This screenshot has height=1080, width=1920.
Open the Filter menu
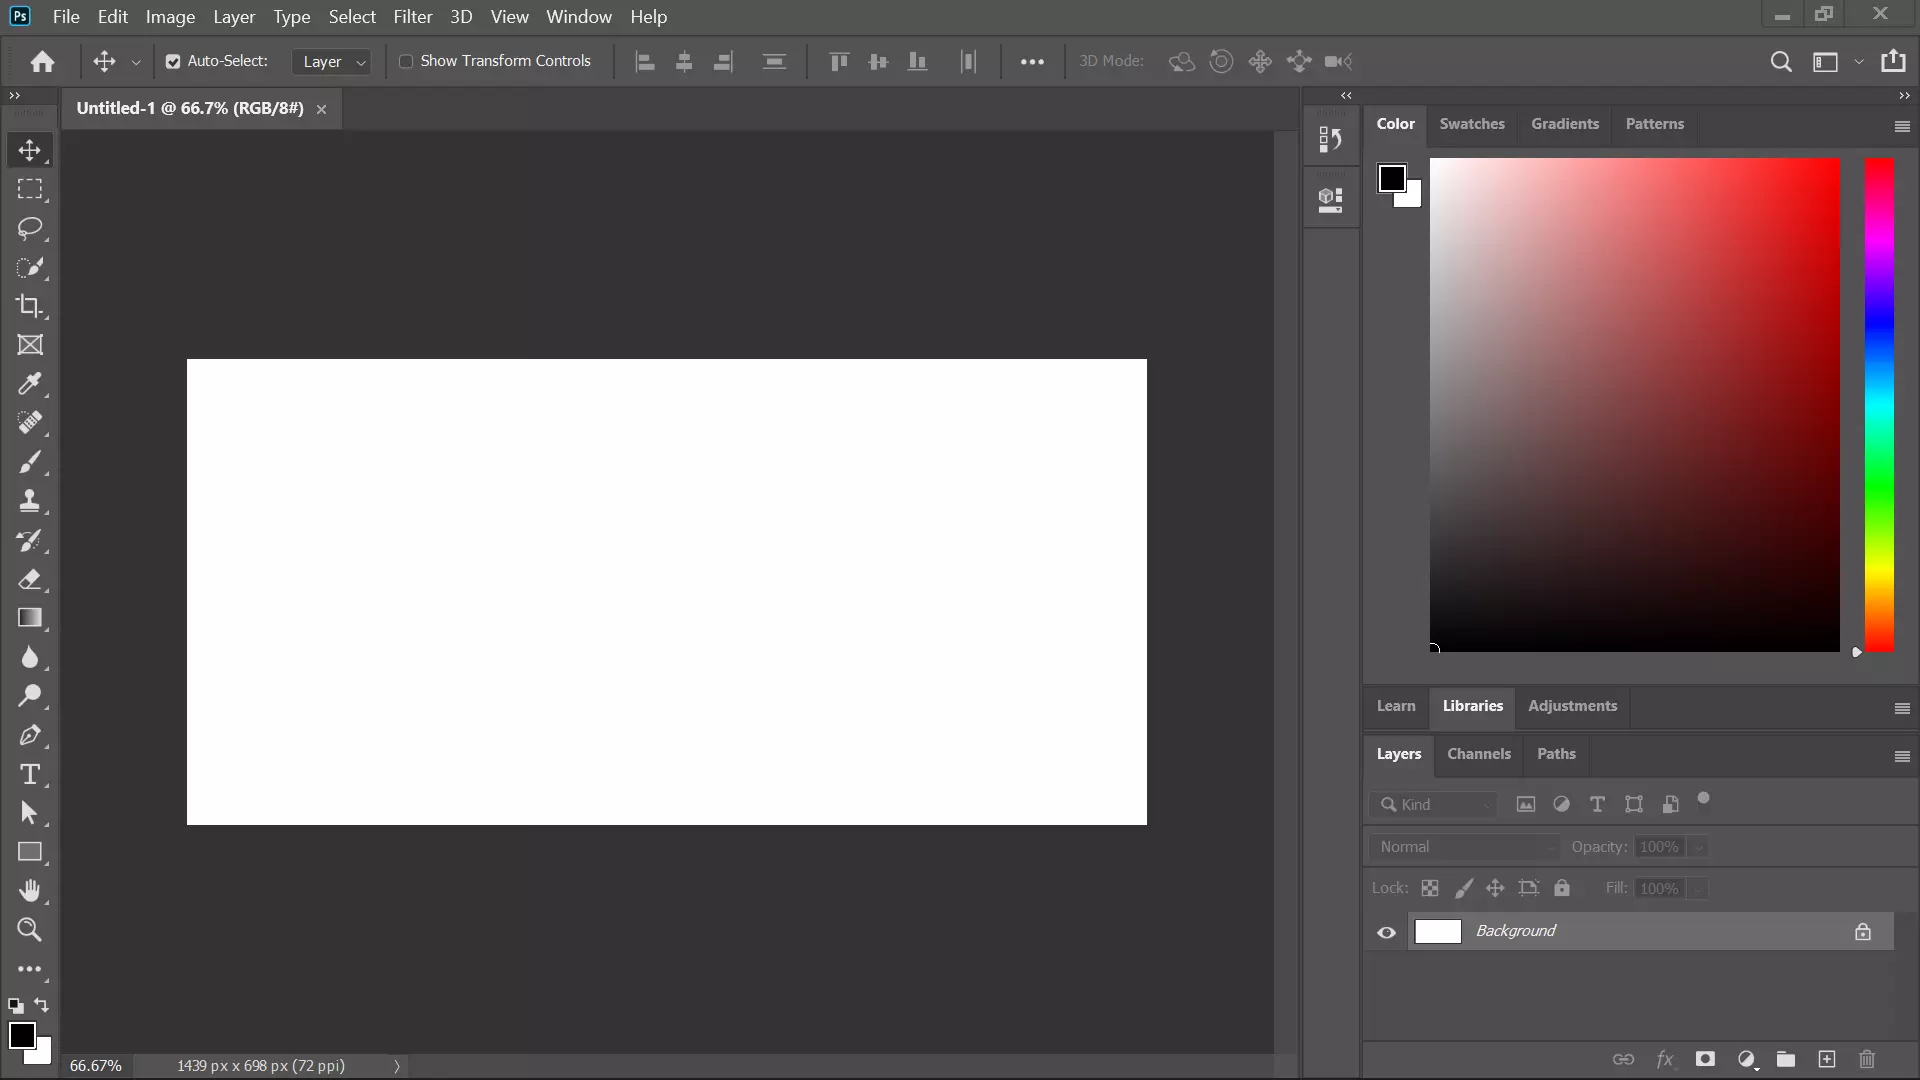pyautogui.click(x=413, y=16)
